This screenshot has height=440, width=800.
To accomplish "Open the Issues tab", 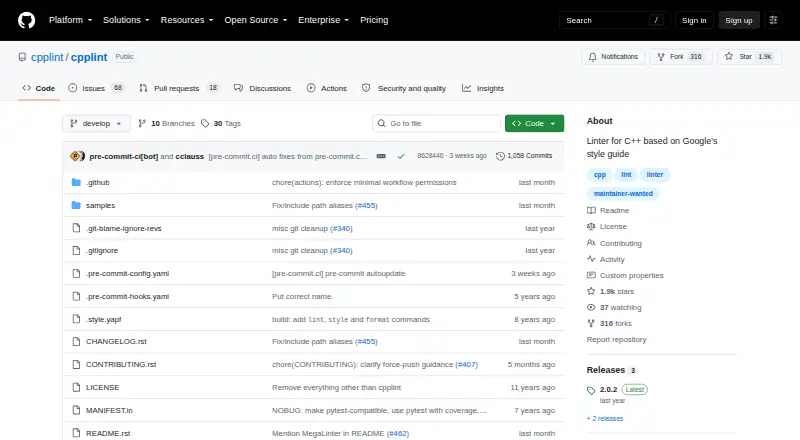I will point(96,88).
